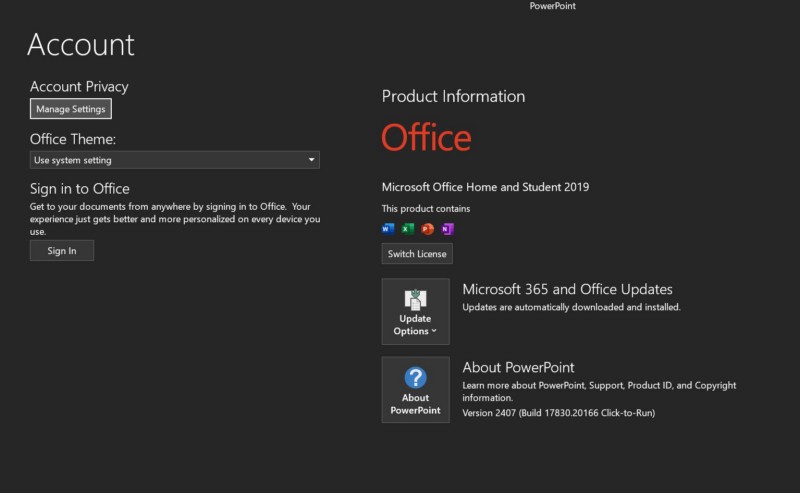Click Microsoft Office Home and Student 2019 text
800x493 pixels.
[x=485, y=187]
